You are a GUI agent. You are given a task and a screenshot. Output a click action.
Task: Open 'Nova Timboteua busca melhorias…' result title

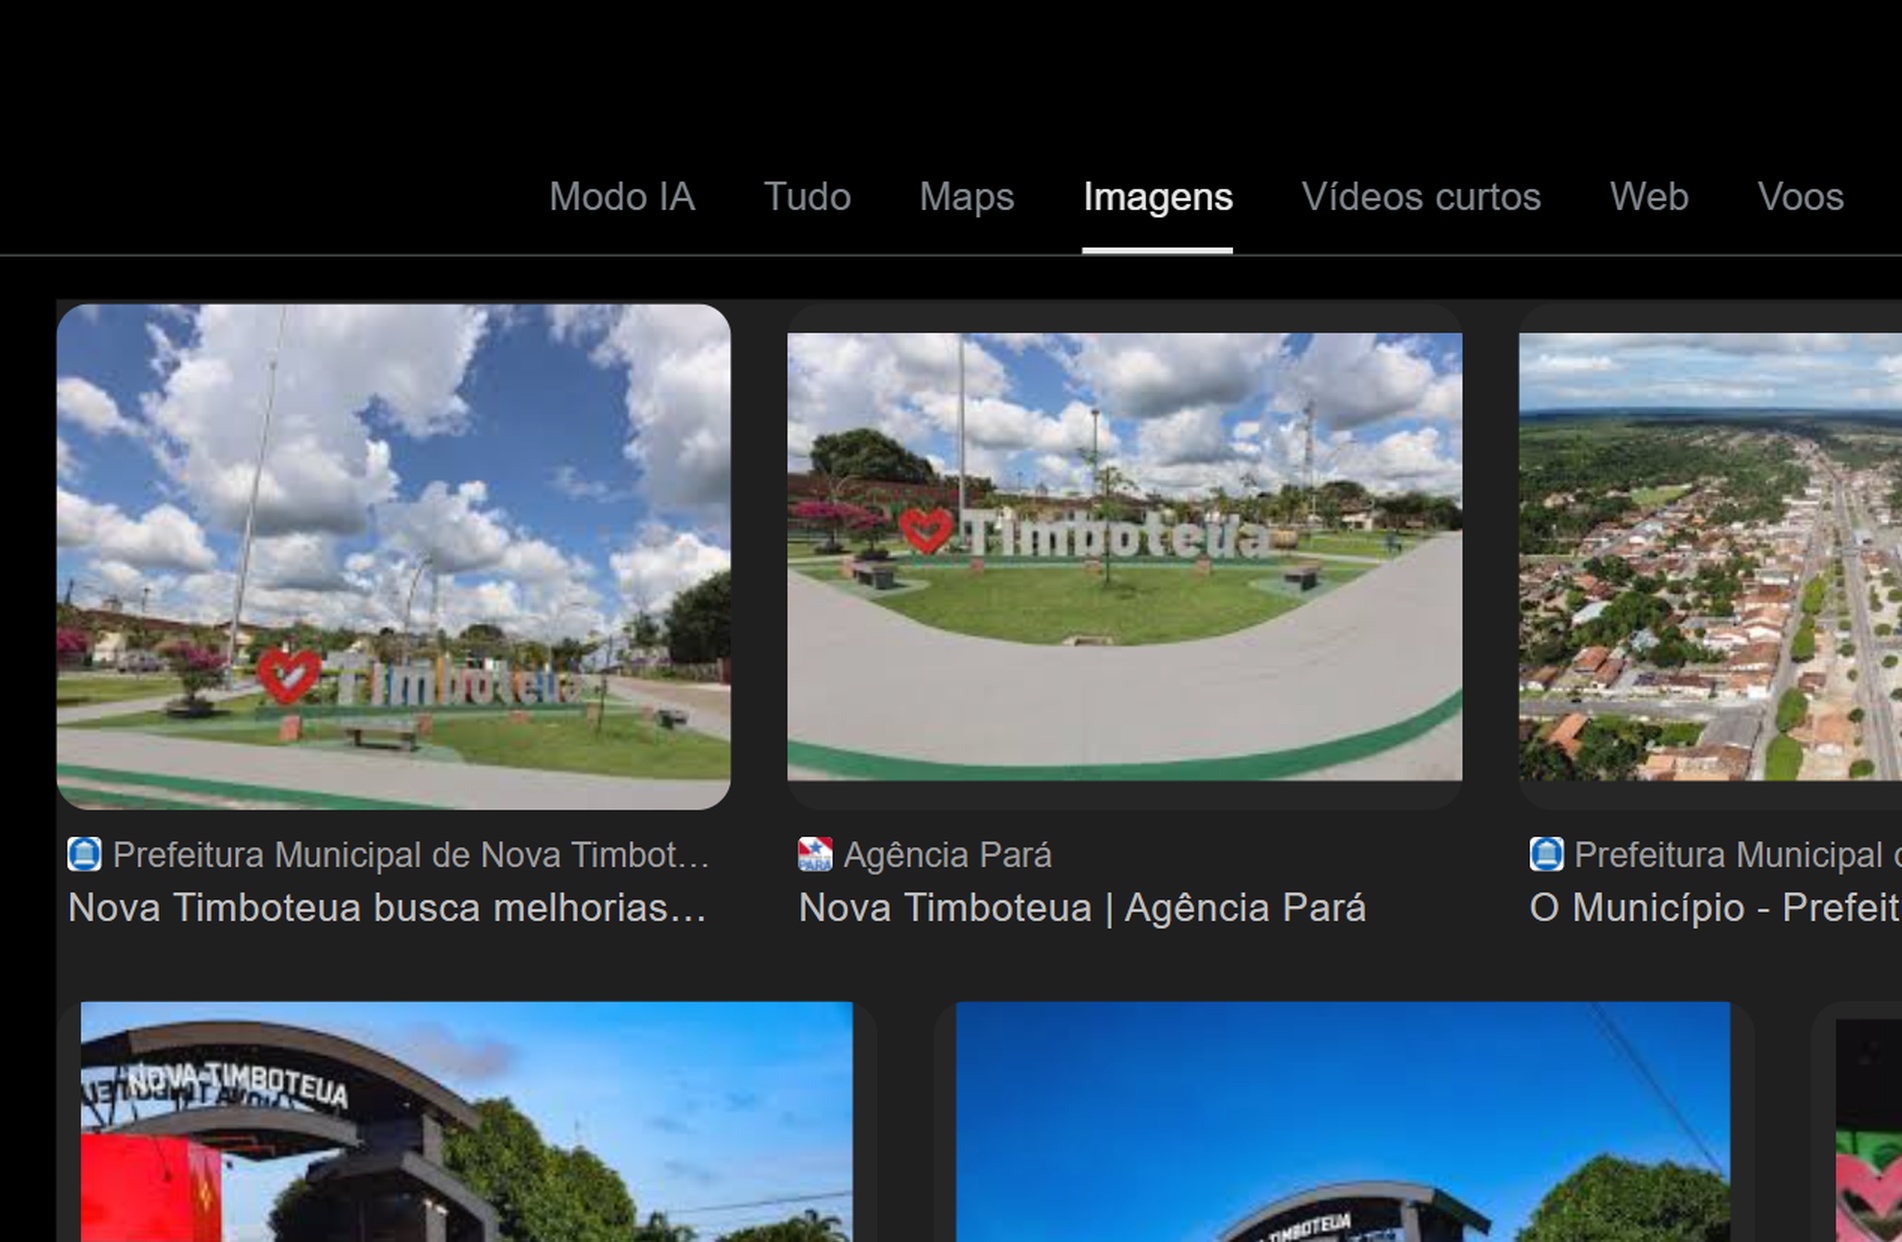click(387, 908)
